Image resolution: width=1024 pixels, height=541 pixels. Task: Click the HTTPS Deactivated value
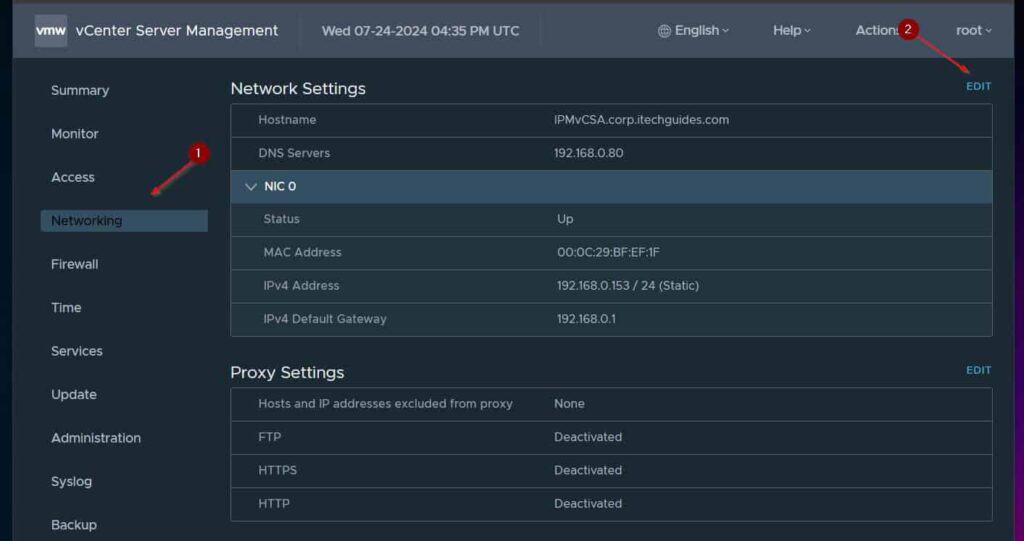[588, 470]
